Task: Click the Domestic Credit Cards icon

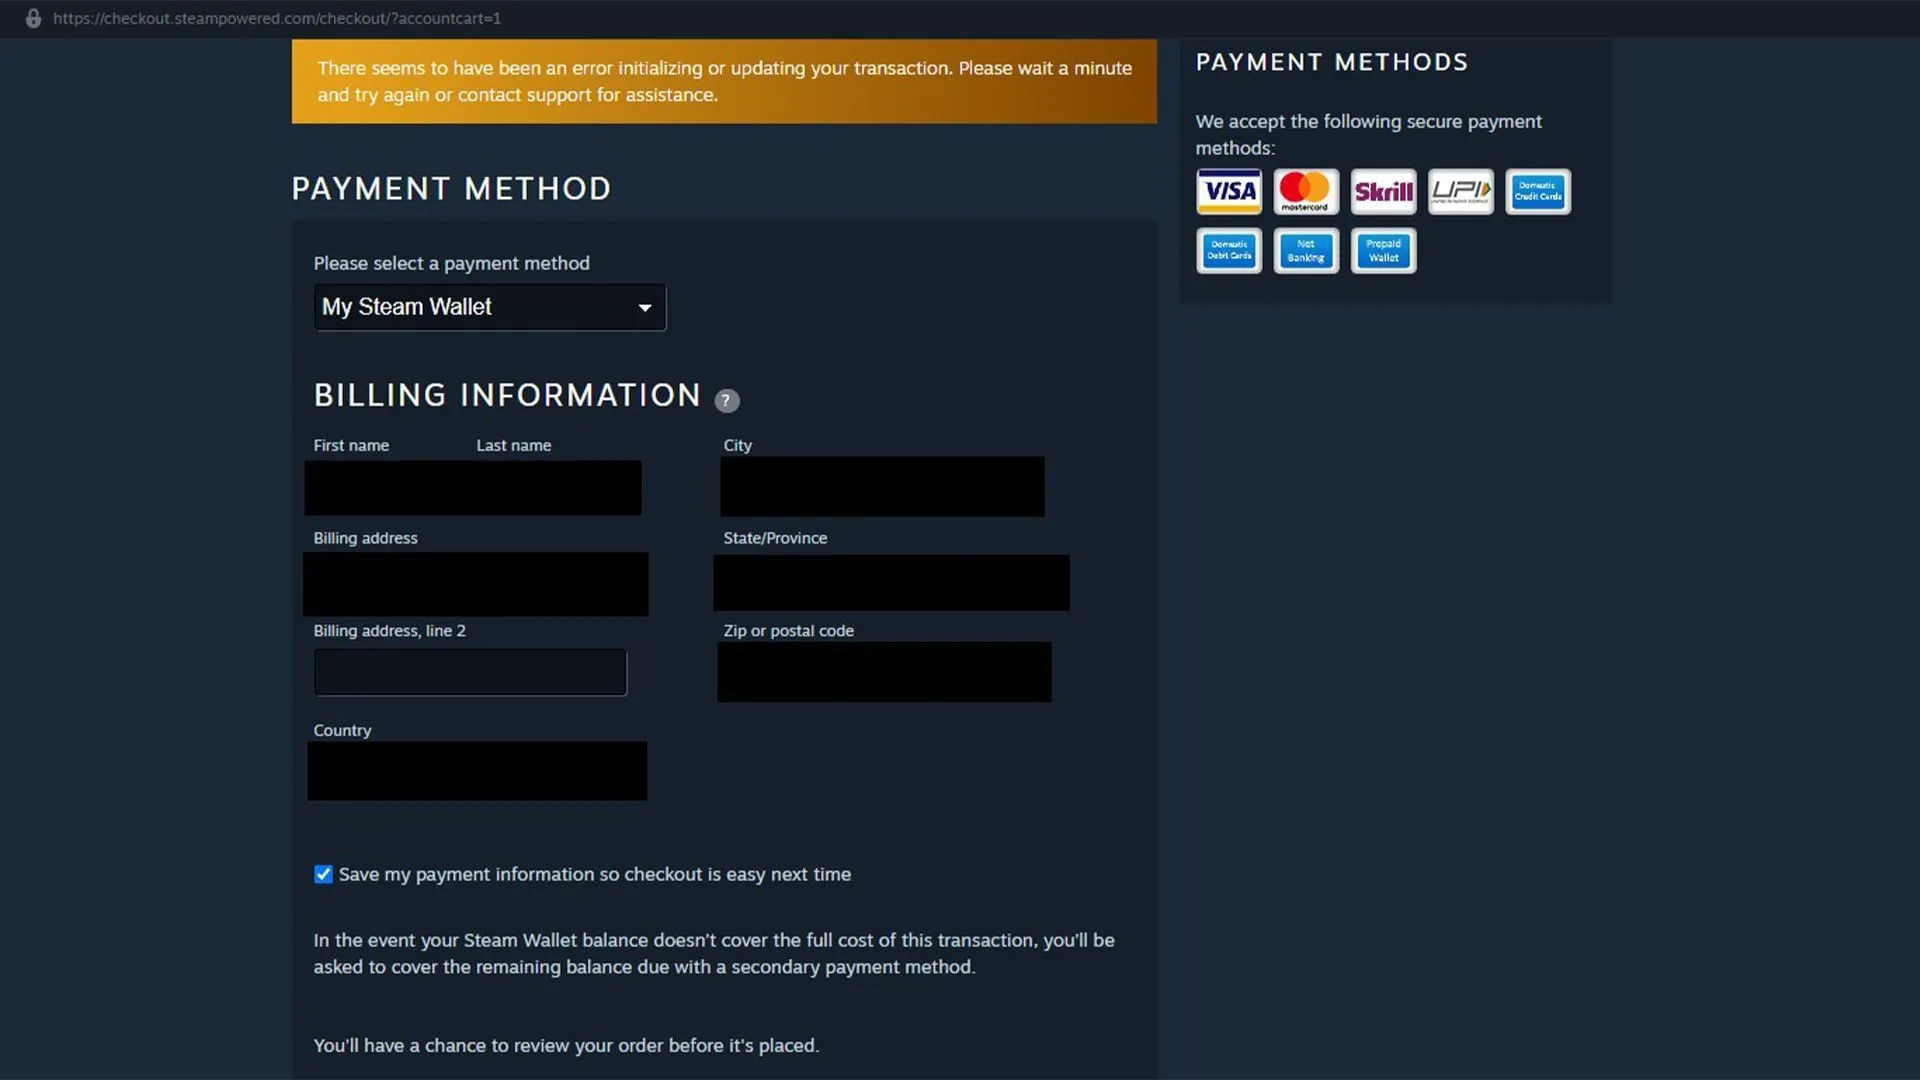Action: [1538, 191]
